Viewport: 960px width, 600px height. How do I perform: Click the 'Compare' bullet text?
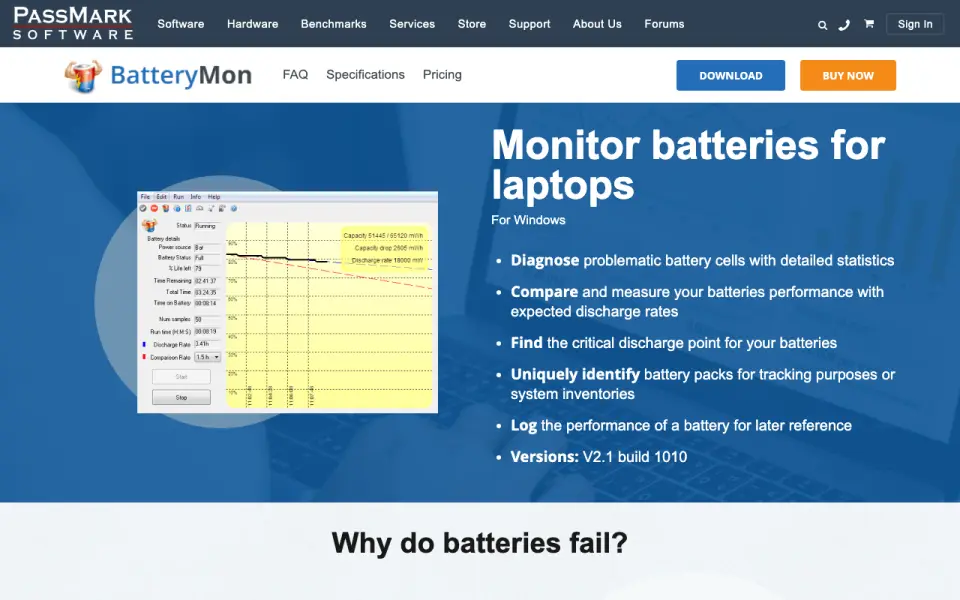tap(697, 301)
